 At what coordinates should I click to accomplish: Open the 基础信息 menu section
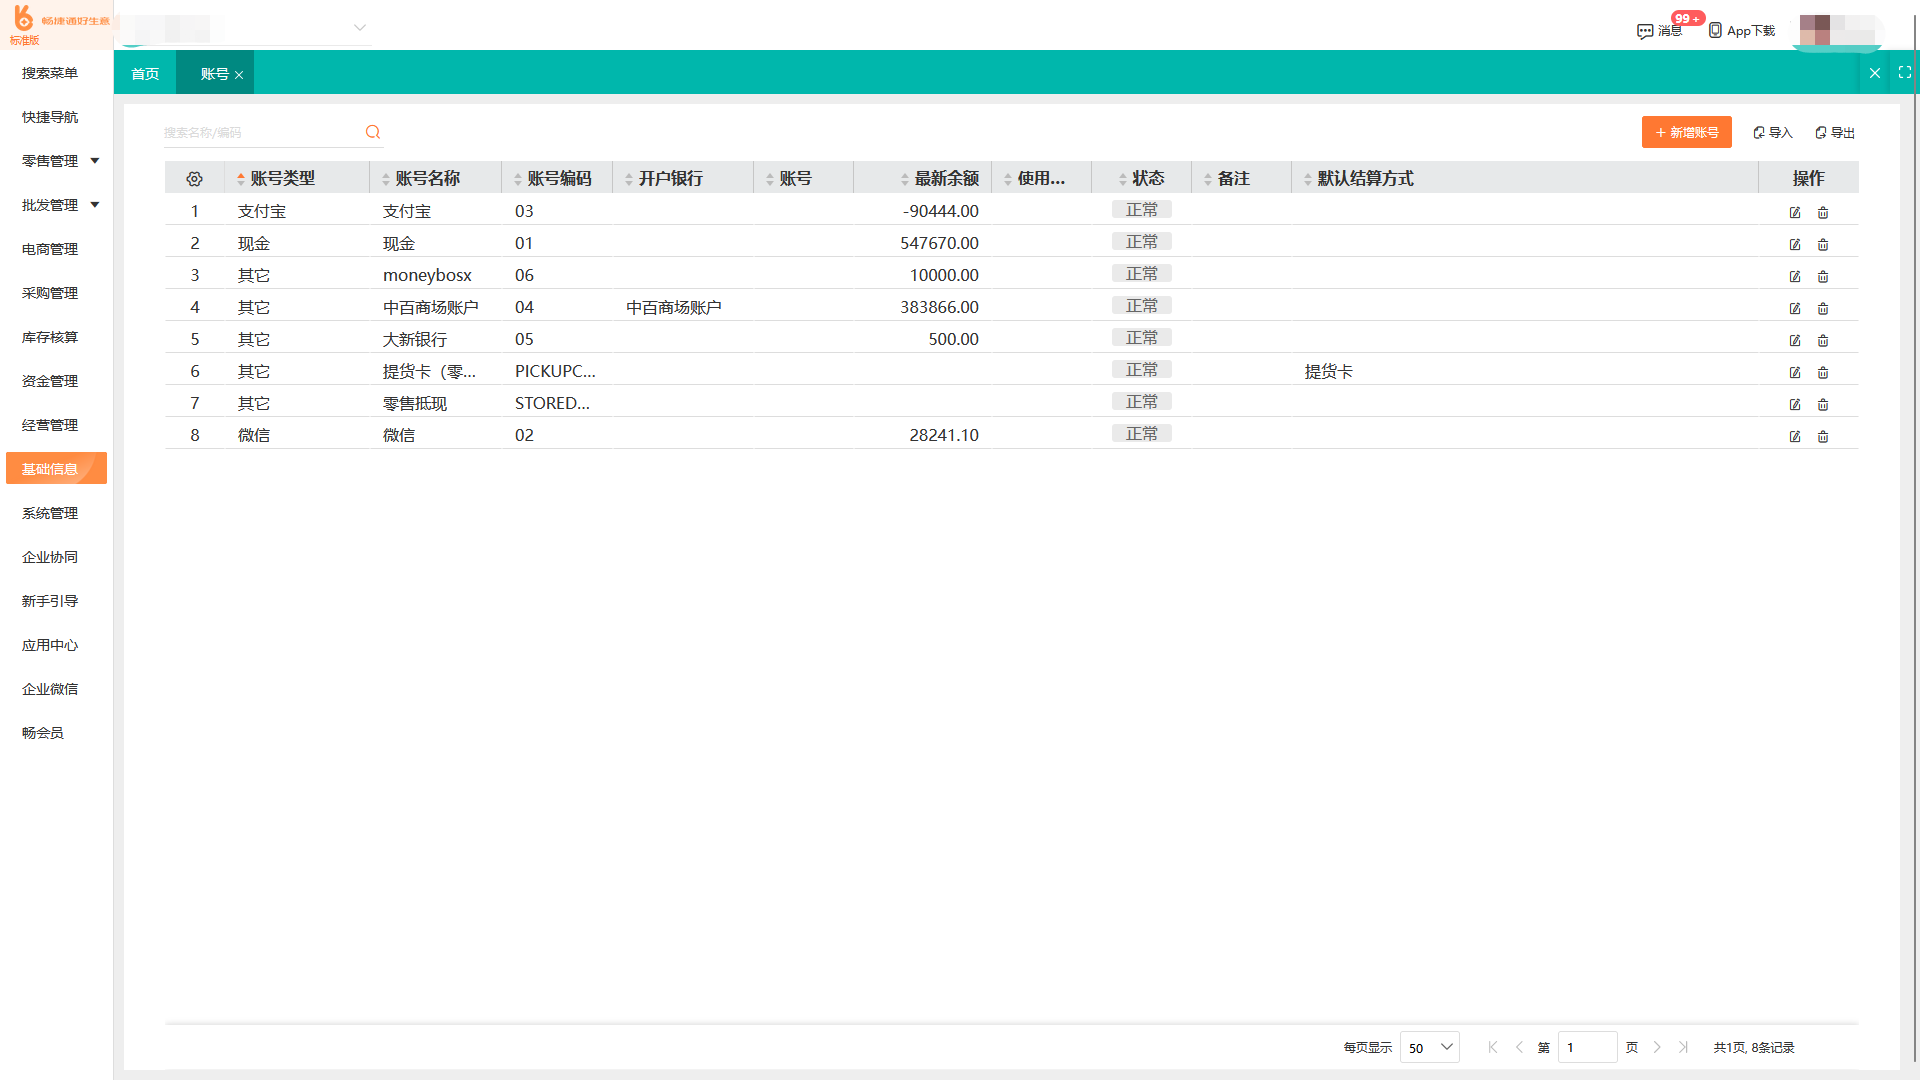pos(51,468)
